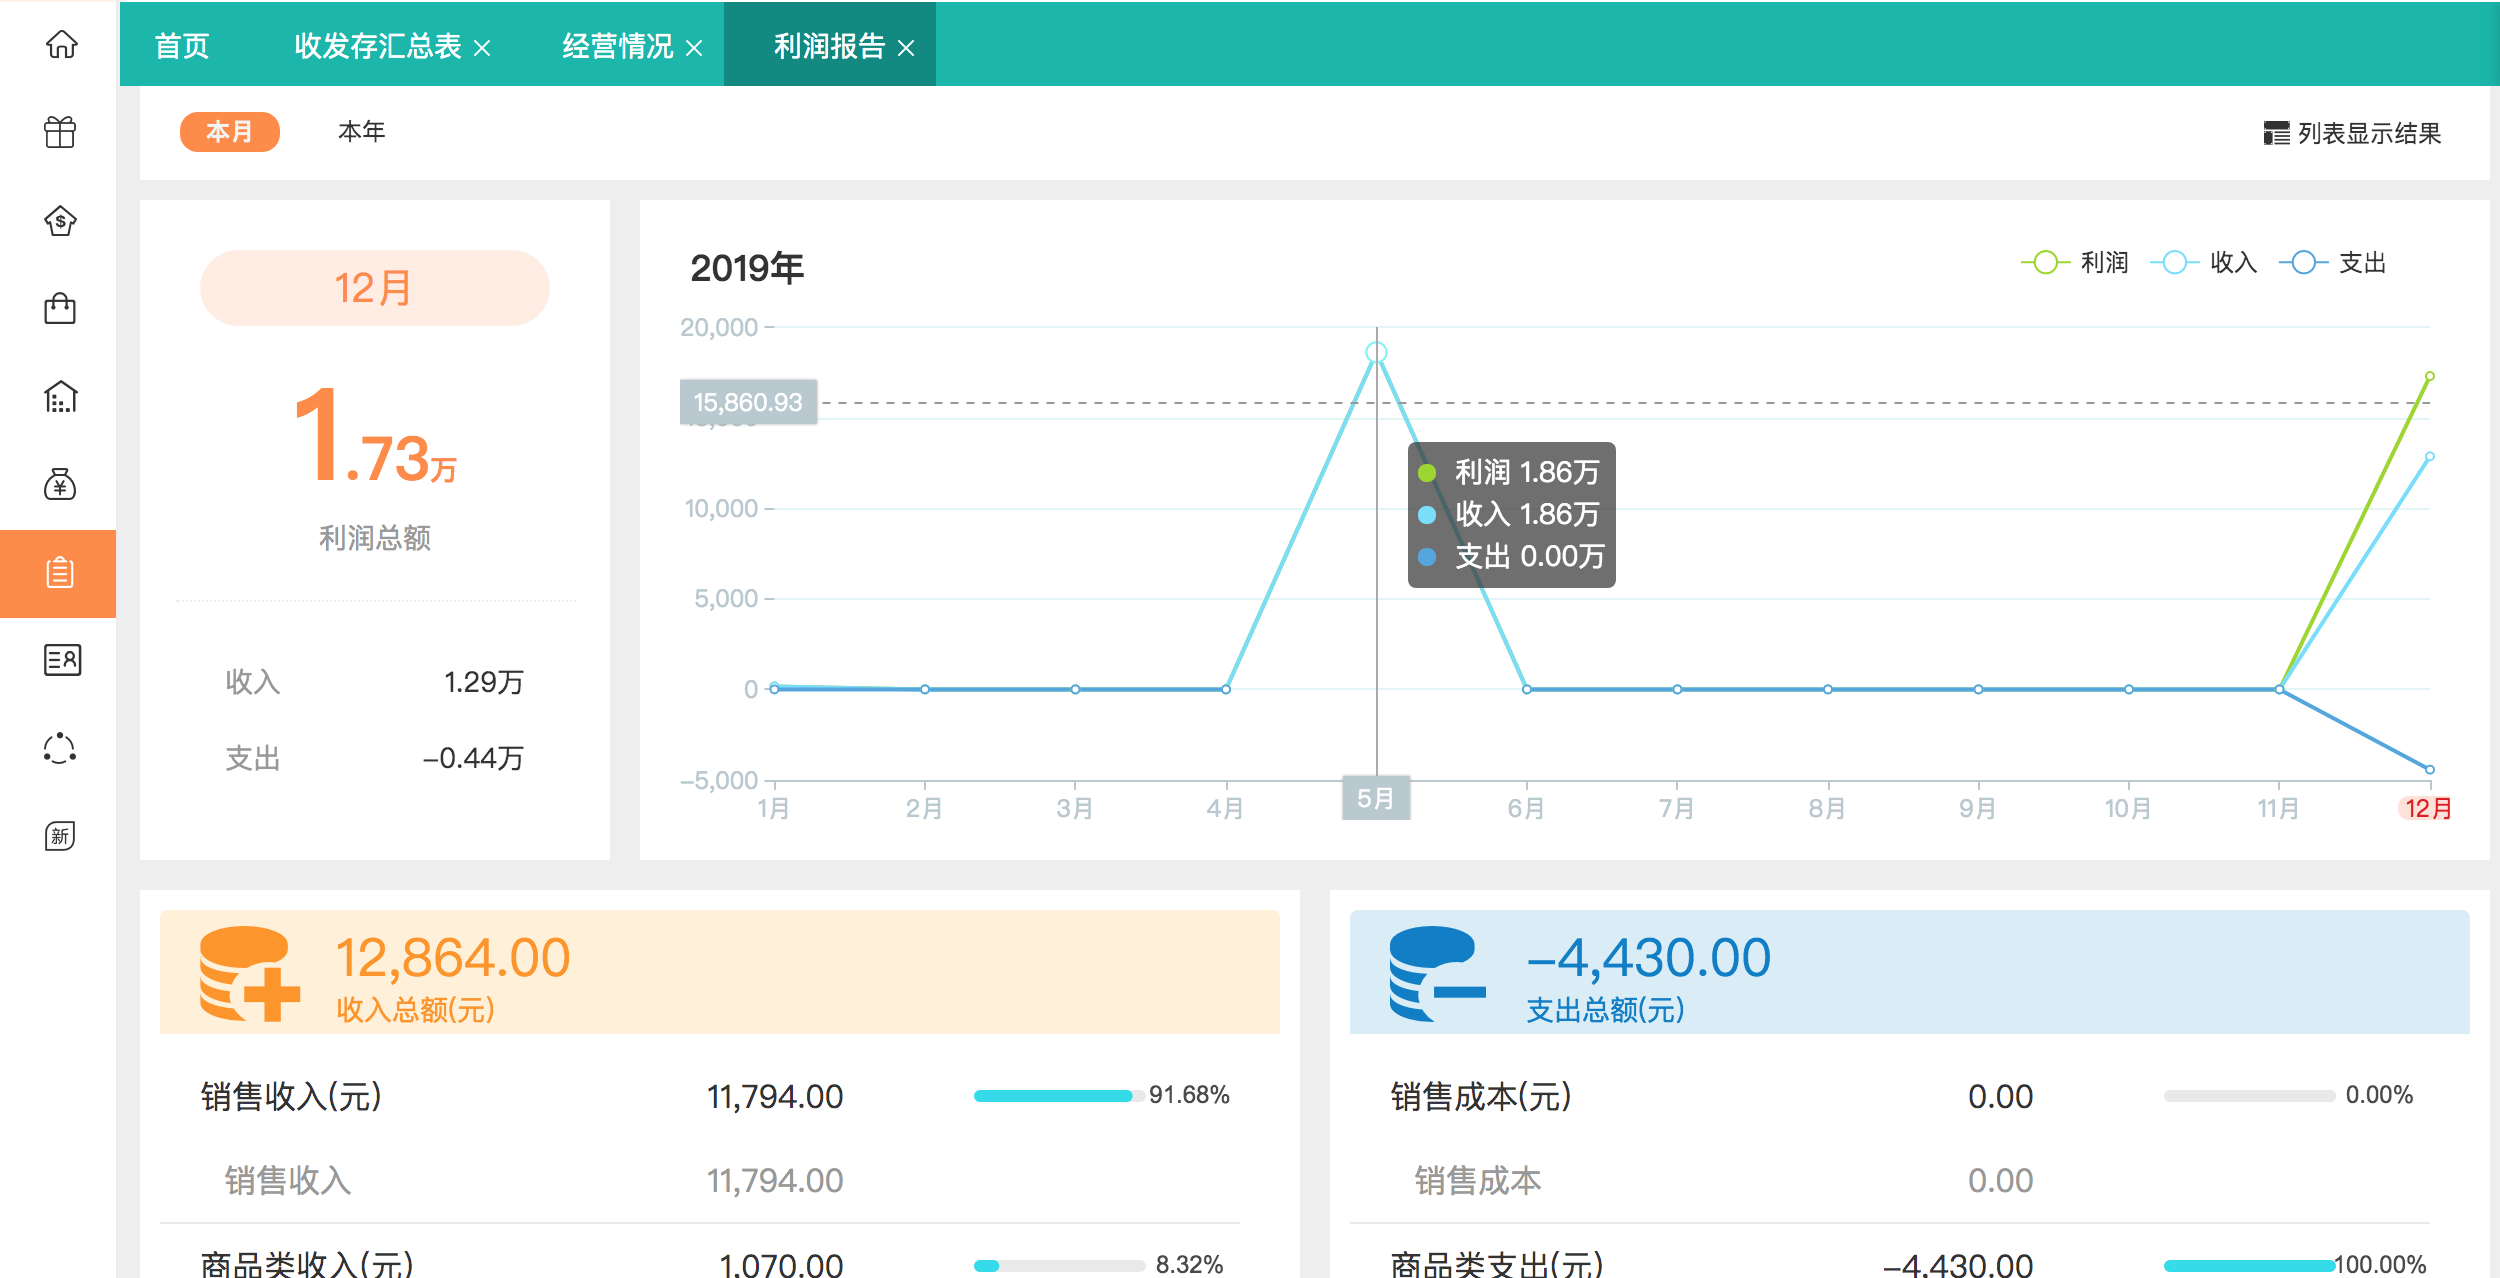Select 本月 (current month) toggle

coord(227,130)
